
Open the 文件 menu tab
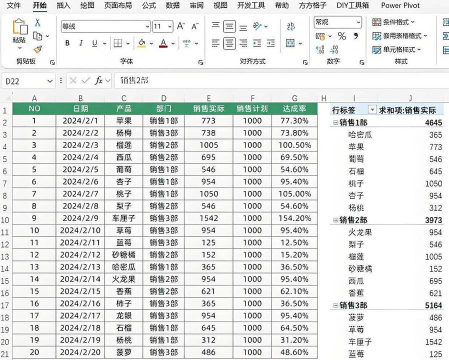coord(14,5)
